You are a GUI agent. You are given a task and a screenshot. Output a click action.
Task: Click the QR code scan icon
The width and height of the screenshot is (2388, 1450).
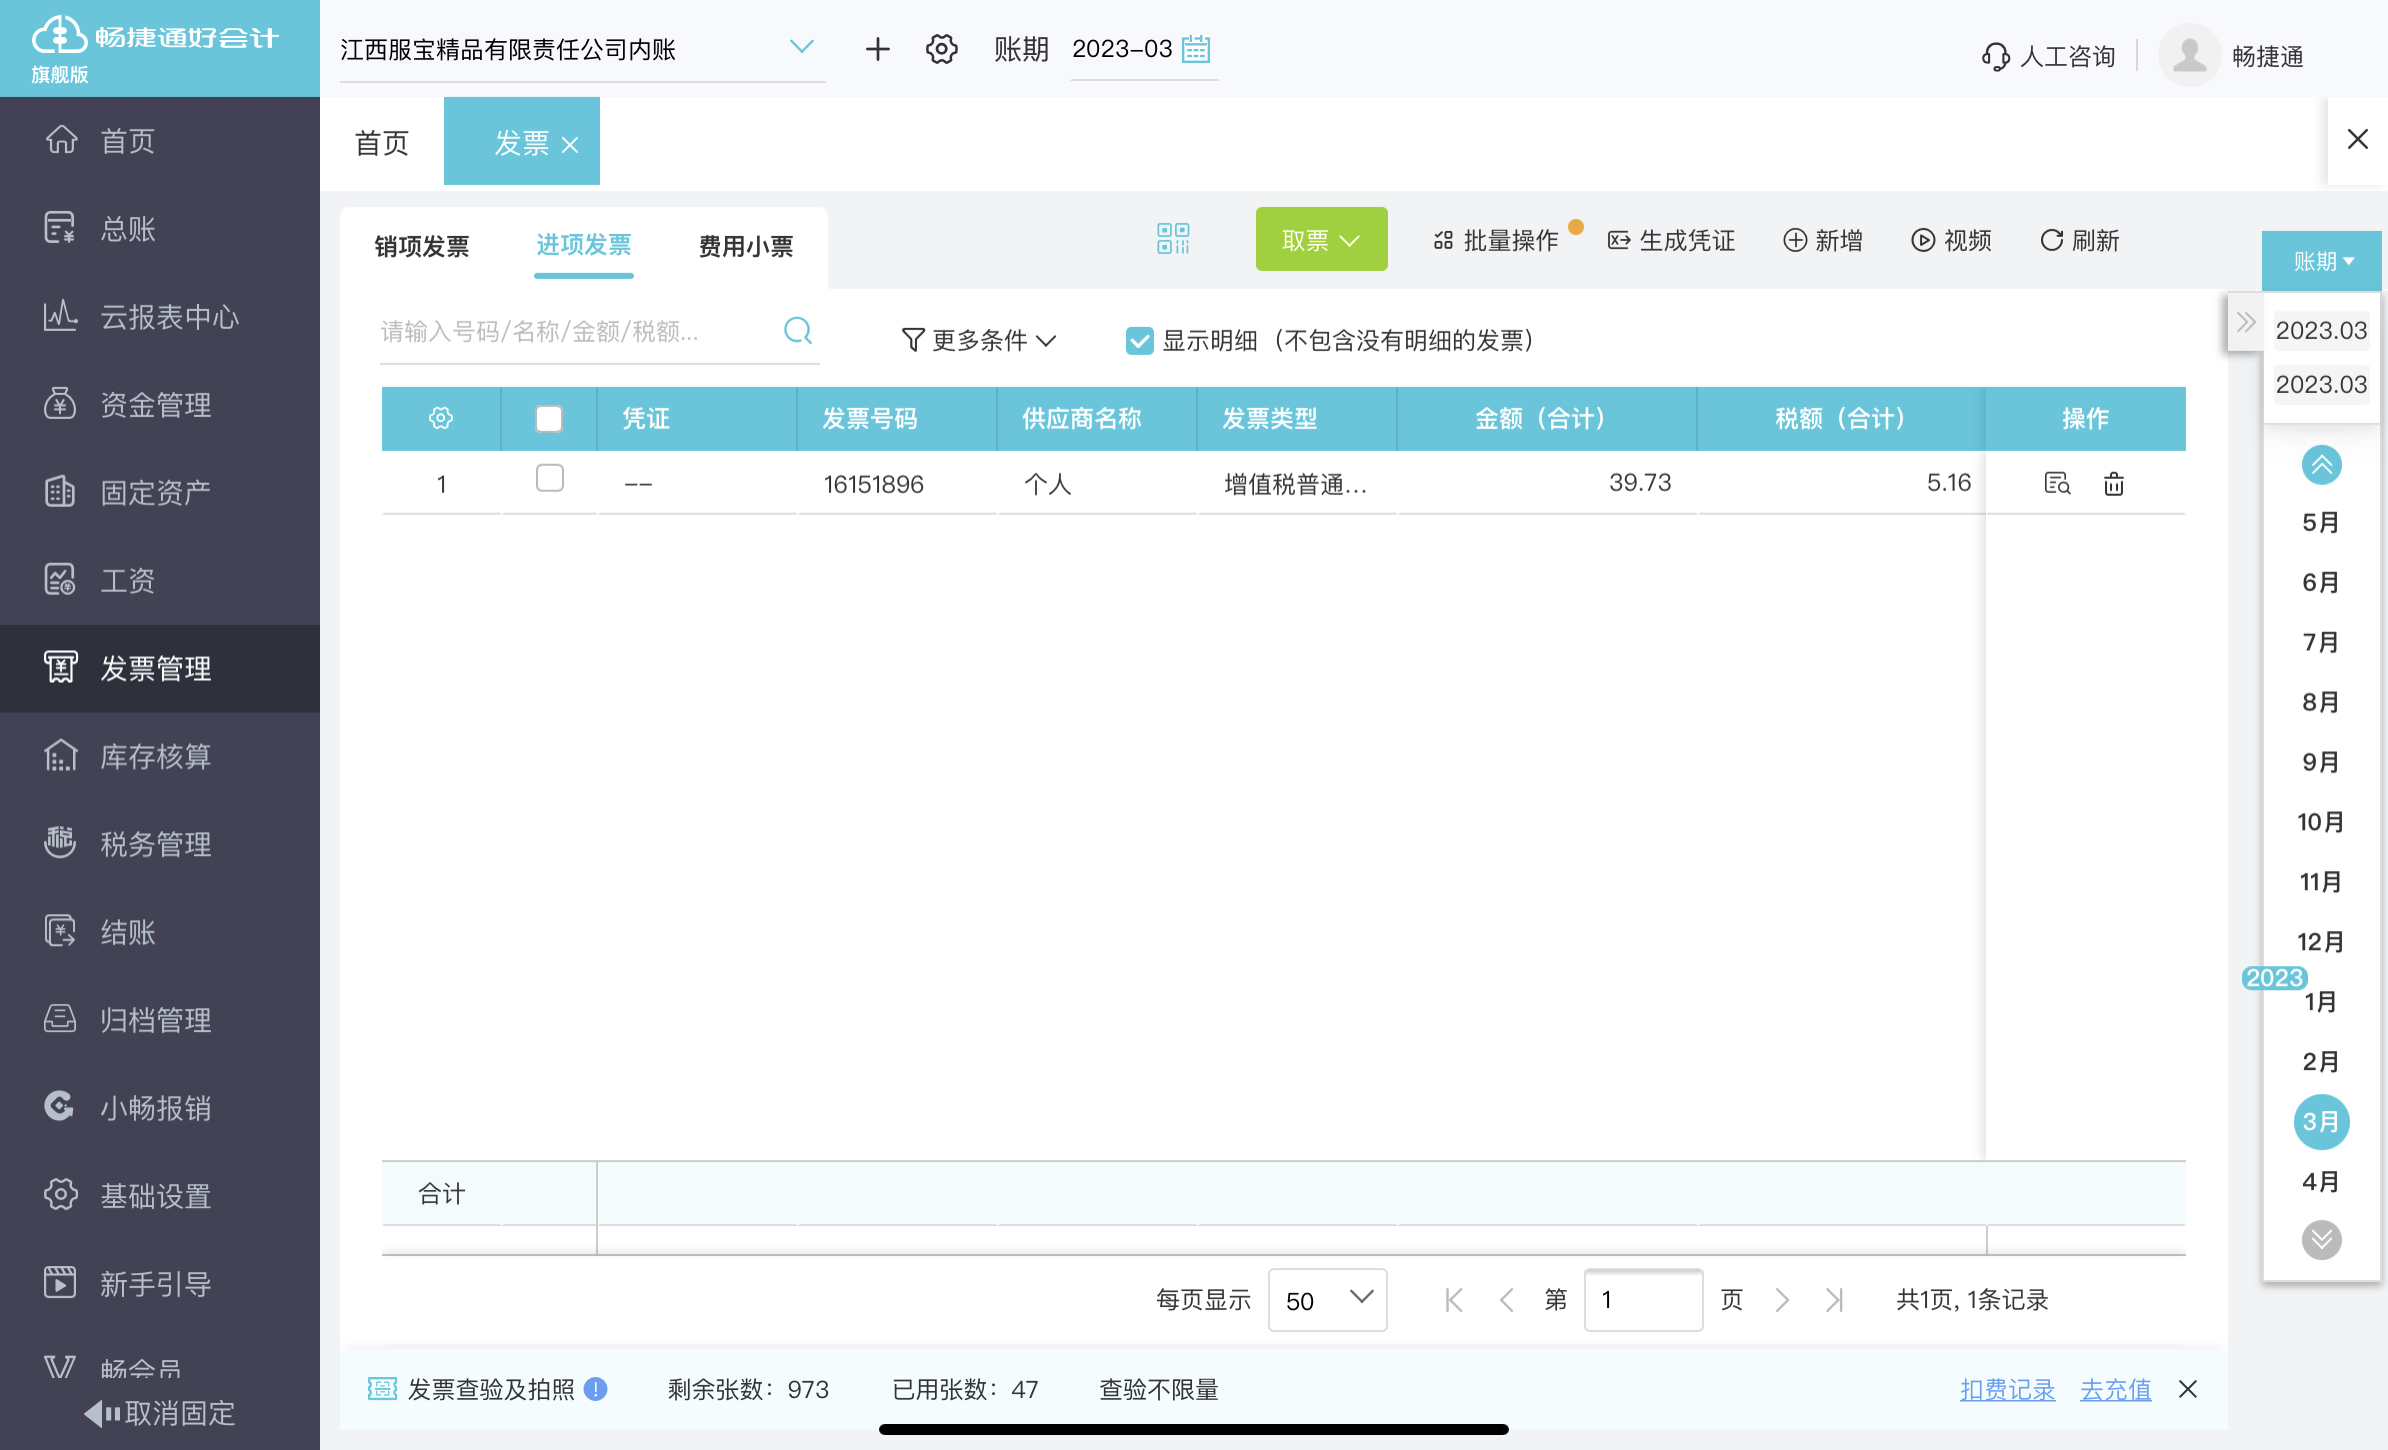coord(1174,239)
